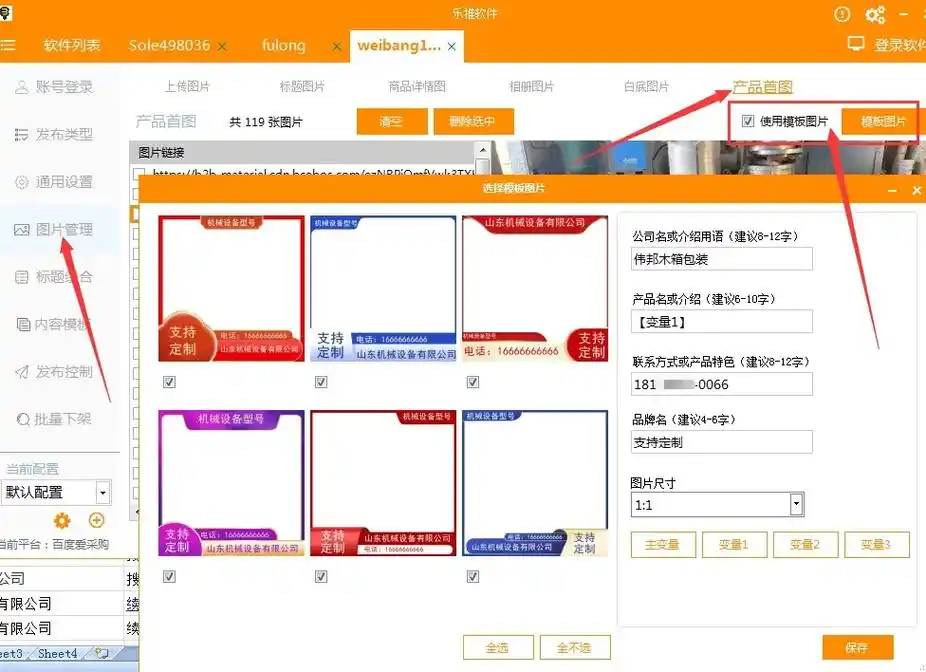Click the 品牌名 input field
Viewport: 926px width, 672px height.
click(x=722, y=442)
